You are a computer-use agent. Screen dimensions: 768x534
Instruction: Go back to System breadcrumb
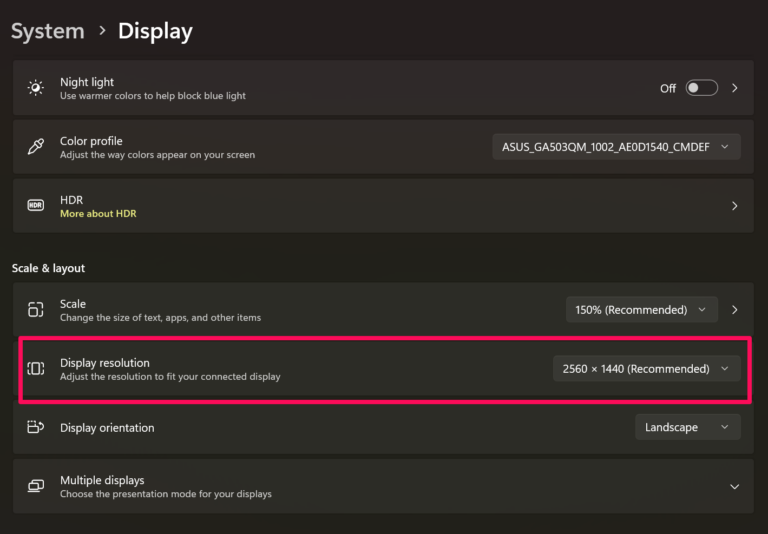[48, 31]
